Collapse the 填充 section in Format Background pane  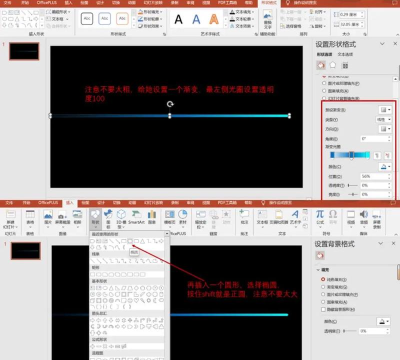point(318,270)
